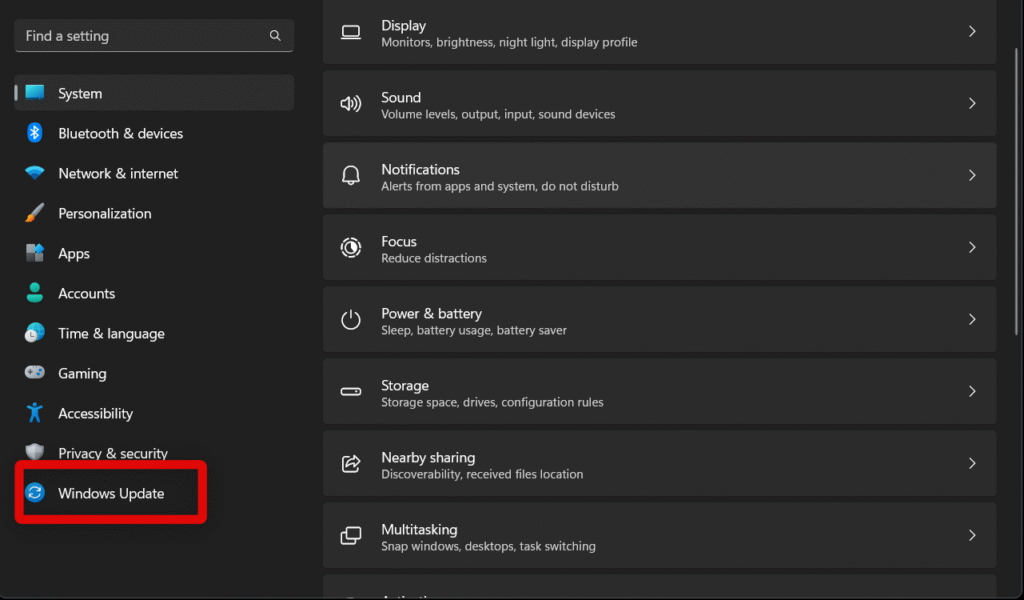Open the Nearby sharing settings row
Screen dimensions: 1024x600
tap(659, 464)
